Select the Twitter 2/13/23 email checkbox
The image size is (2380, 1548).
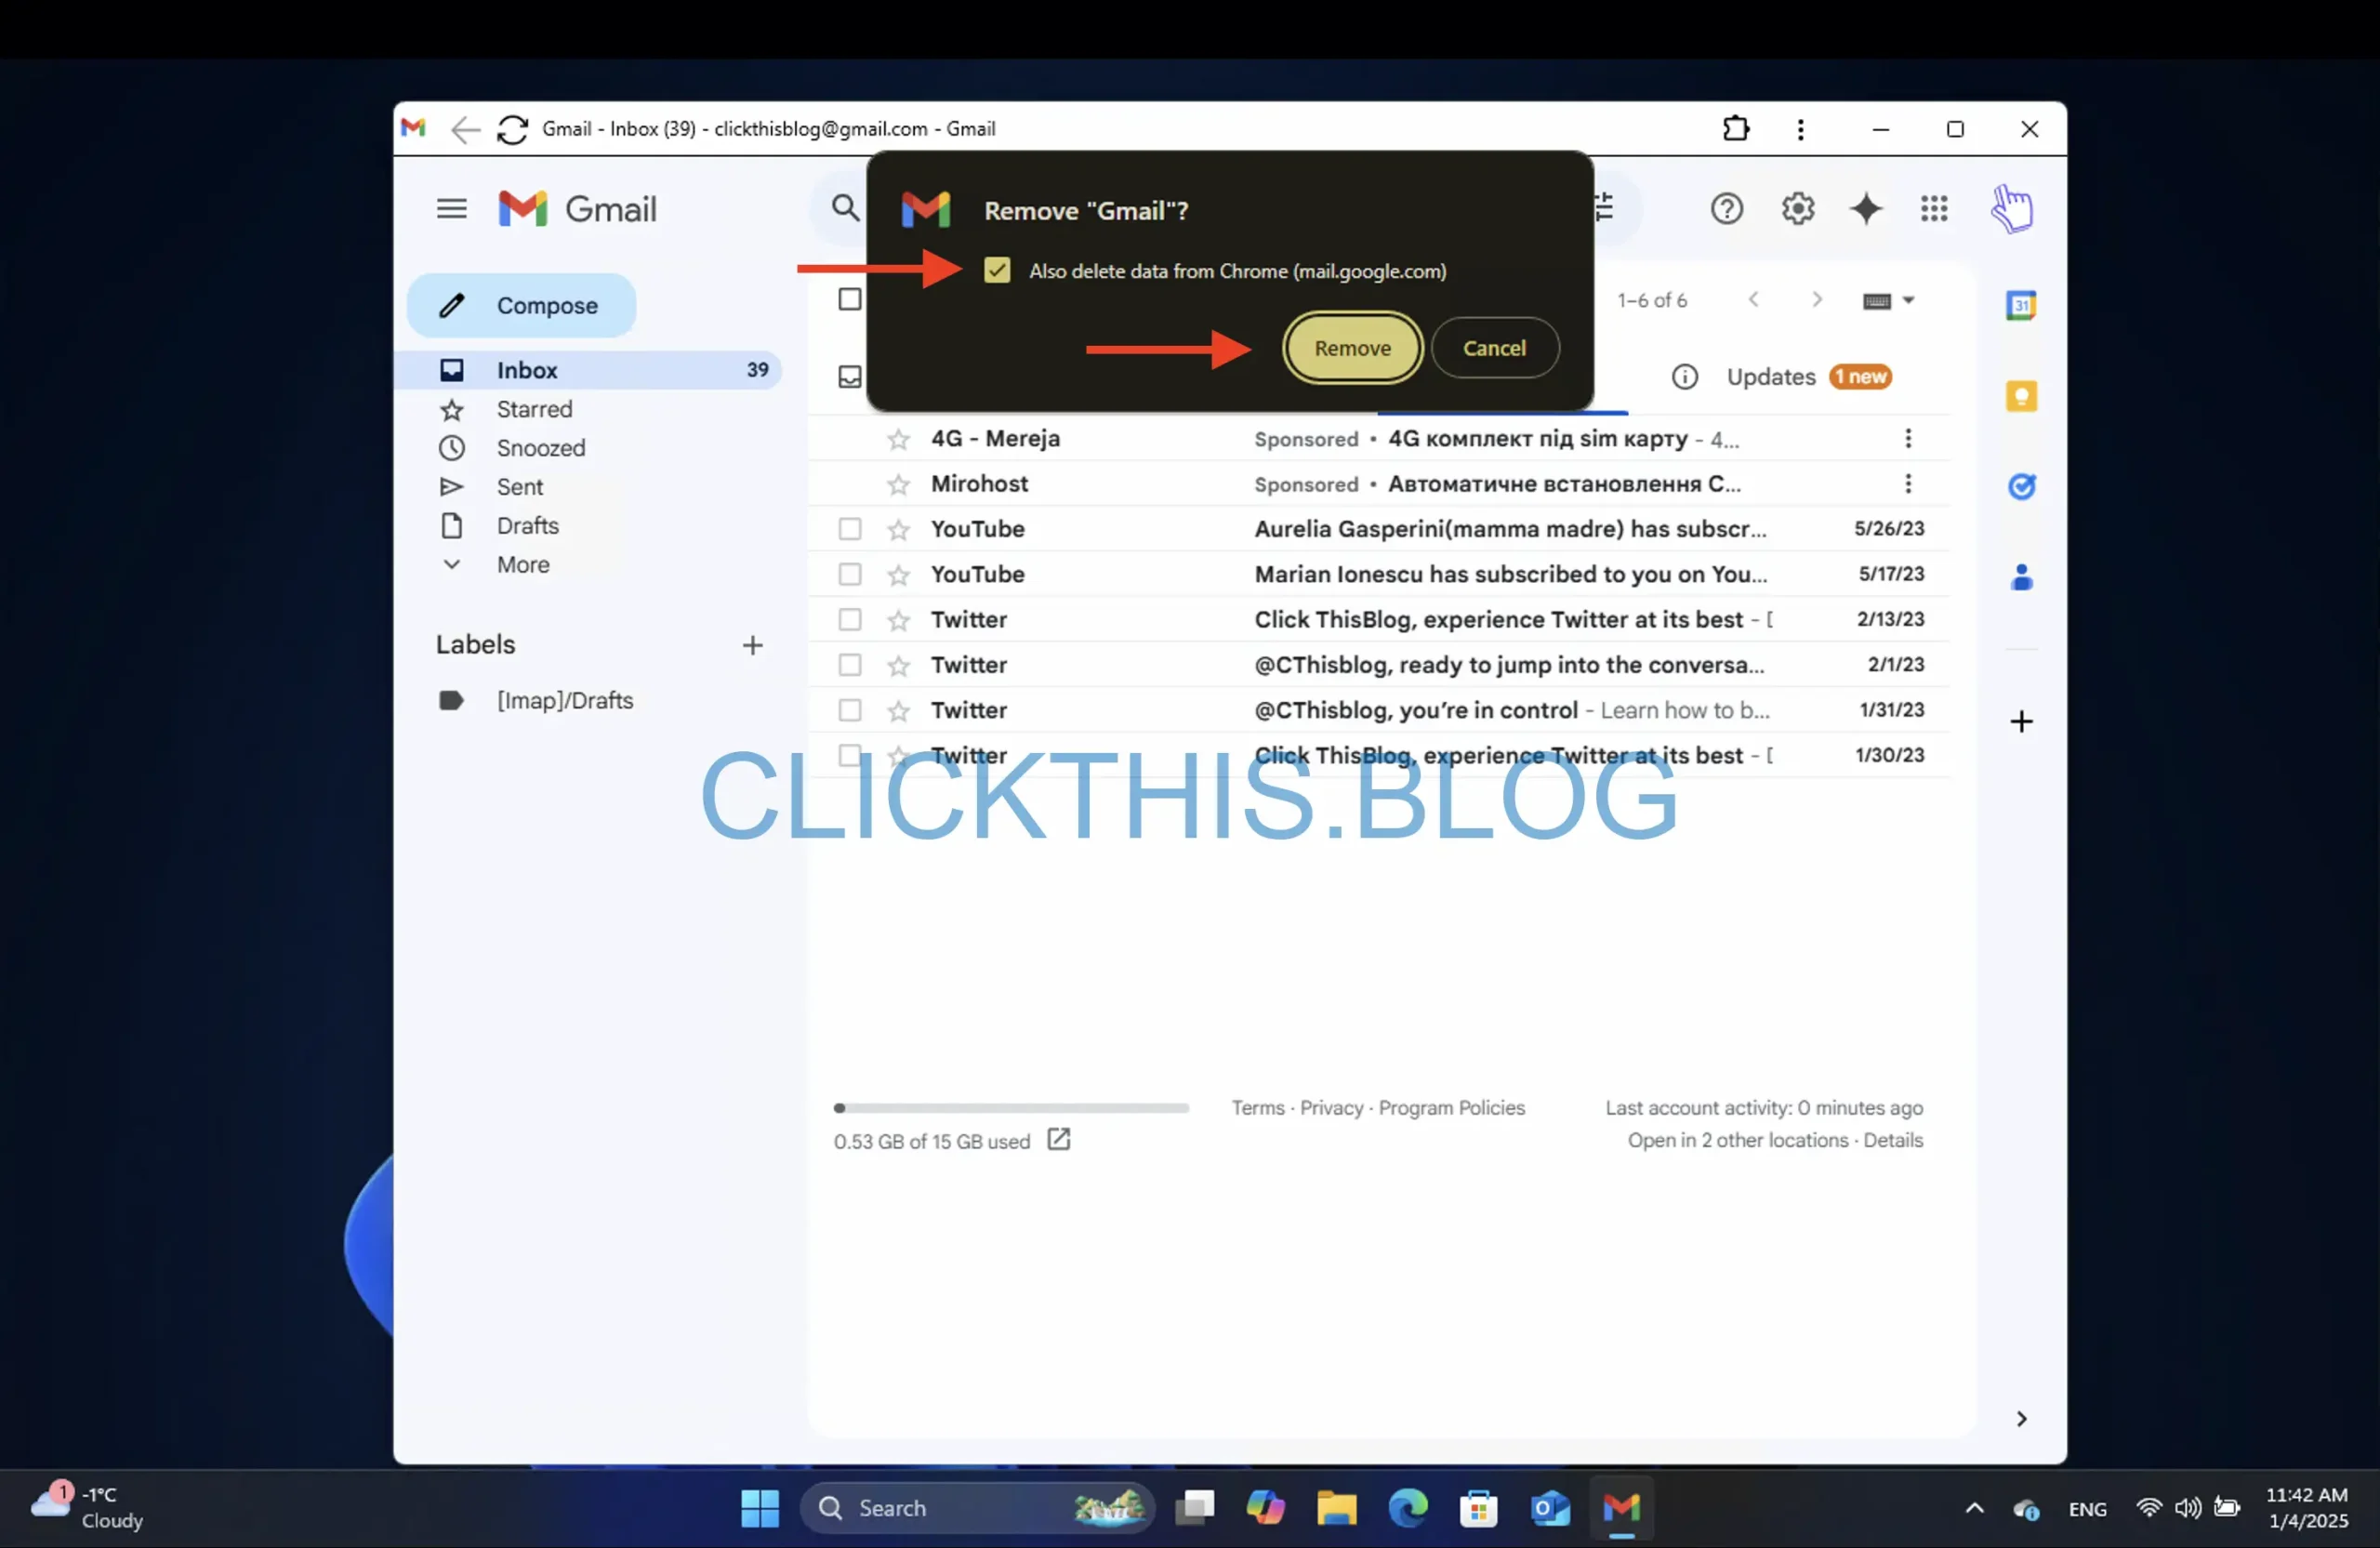coord(849,619)
